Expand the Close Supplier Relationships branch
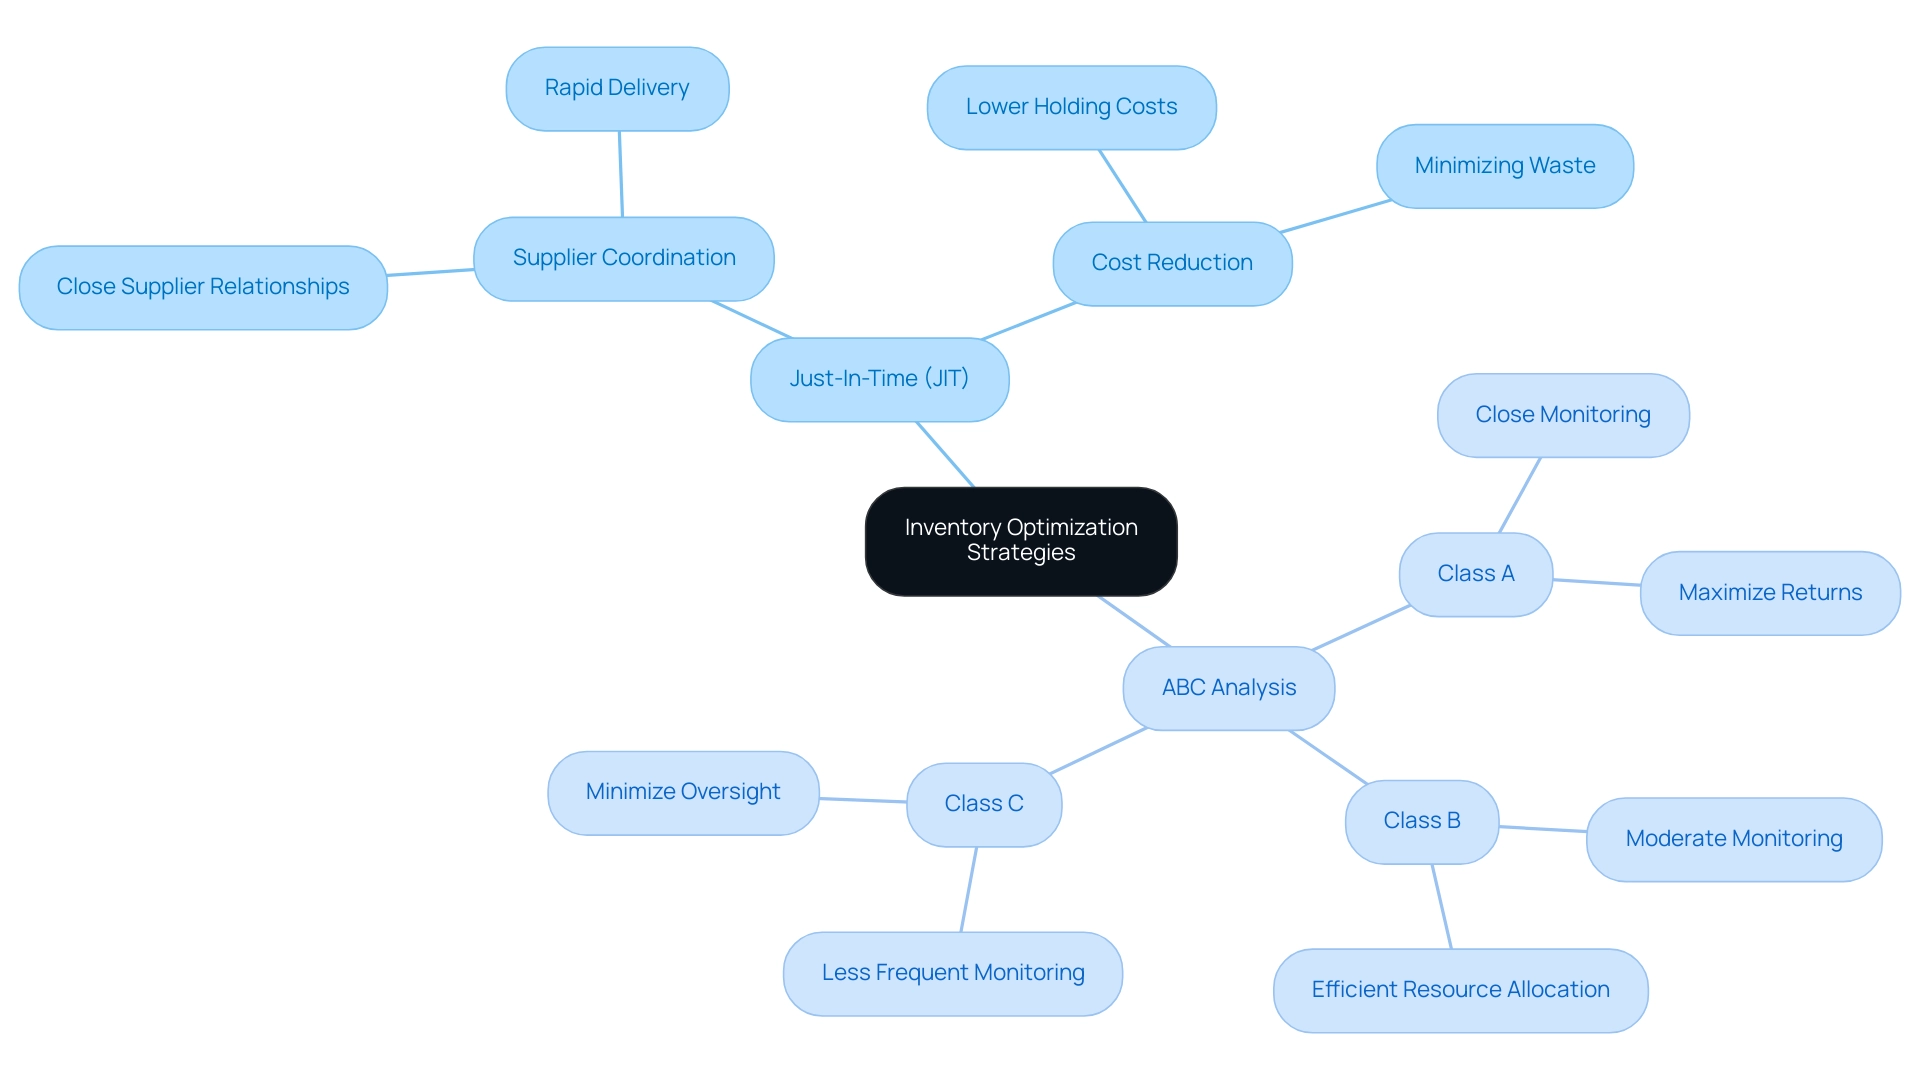This screenshot has width=1920, height=1083. tap(204, 284)
